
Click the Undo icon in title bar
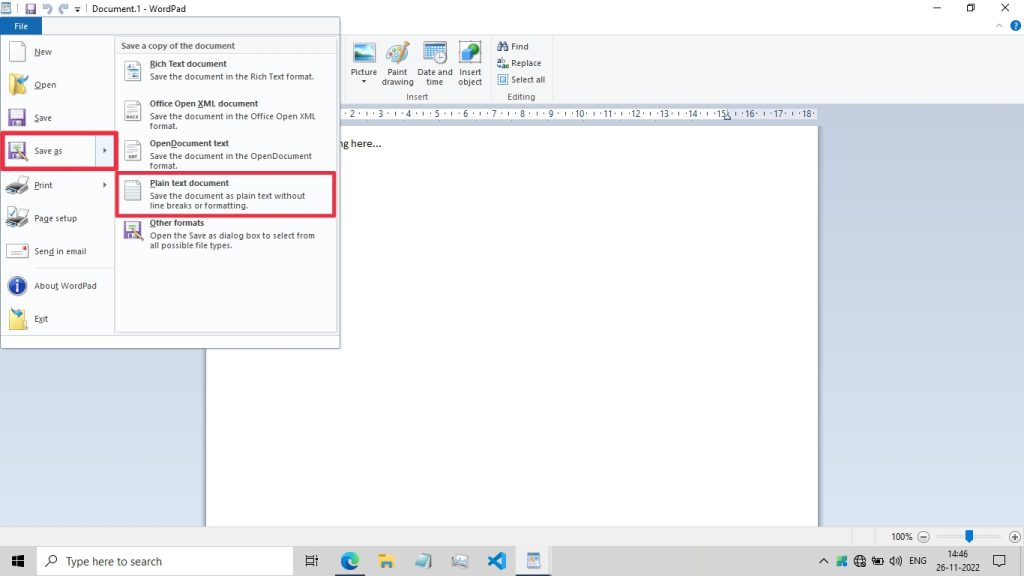(47, 9)
